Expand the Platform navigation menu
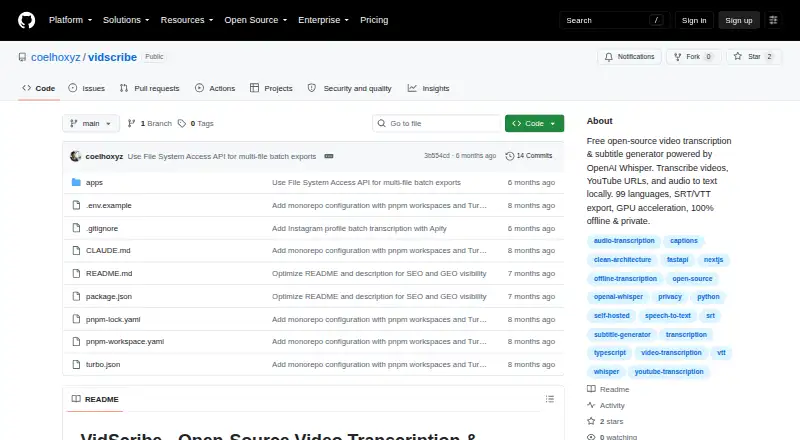Viewport: 800px width, 440px height. click(x=70, y=20)
